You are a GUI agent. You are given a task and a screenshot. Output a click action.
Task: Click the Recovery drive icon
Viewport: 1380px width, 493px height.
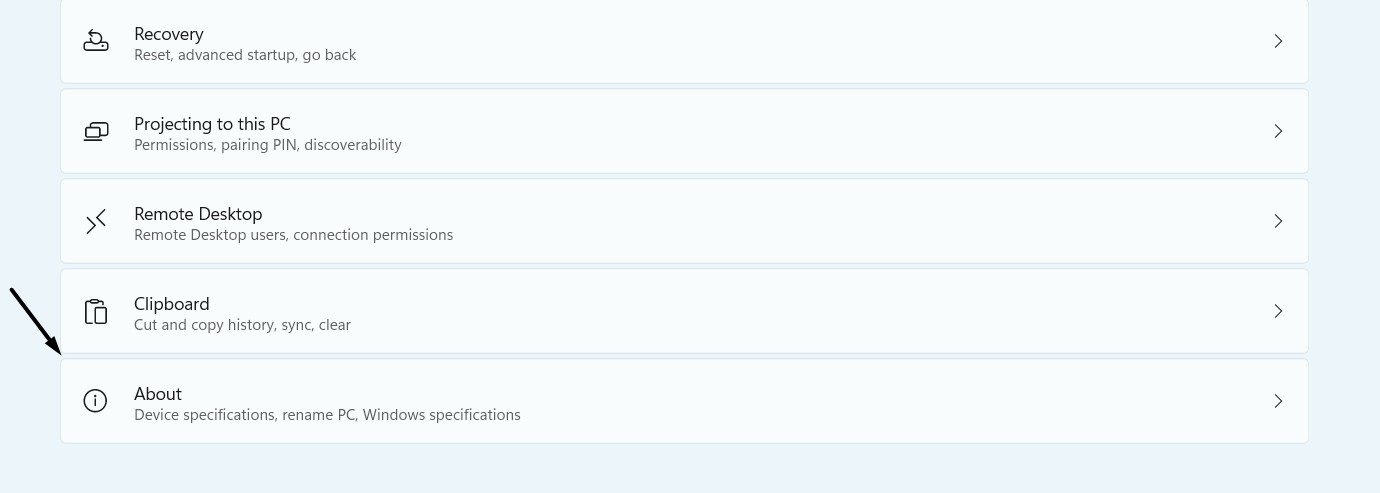[95, 41]
